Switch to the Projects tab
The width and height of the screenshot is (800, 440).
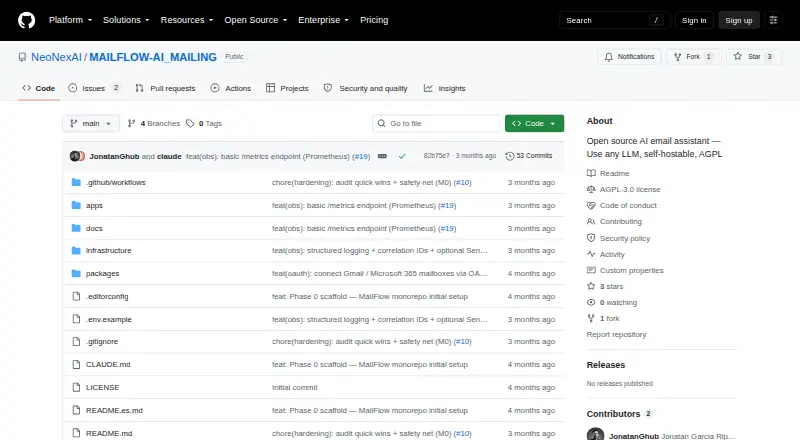[x=287, y=88]
